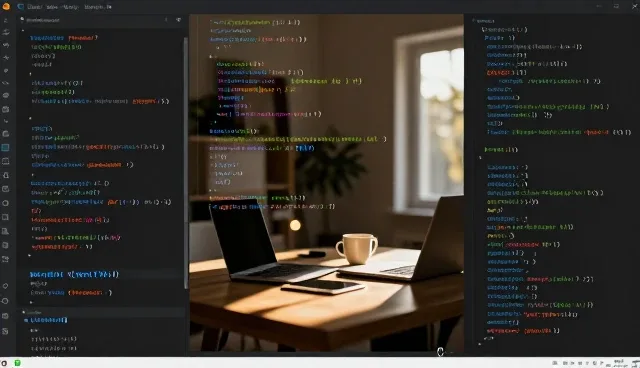Click the blue logo icon beside the orange icon
The image size is (640, 368).
click(x=20, y=7)
